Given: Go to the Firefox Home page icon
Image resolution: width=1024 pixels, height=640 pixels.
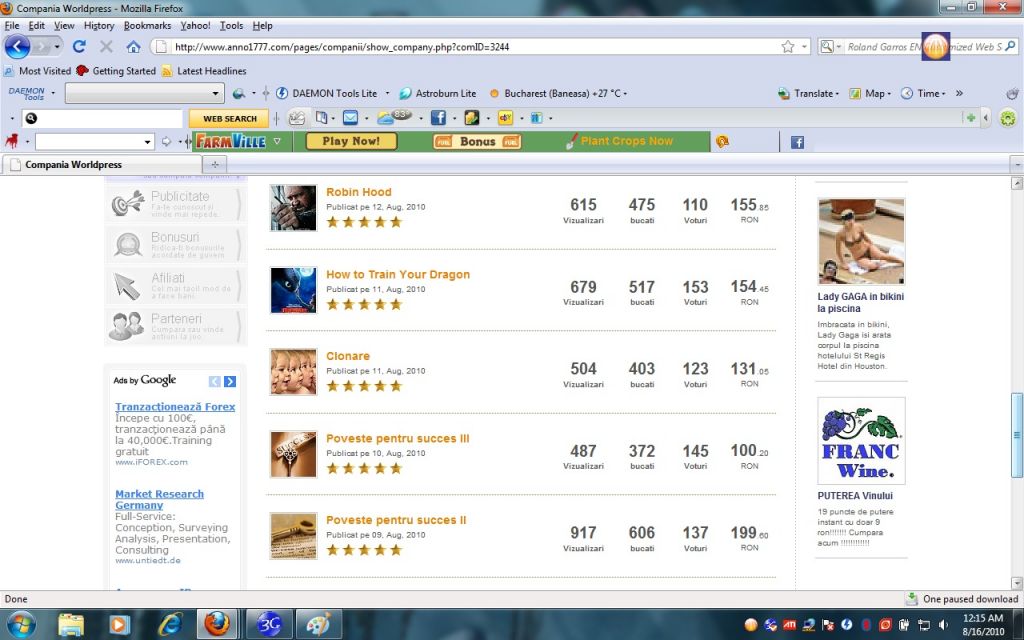Looking at the screenshot, I should pos(133,47).
